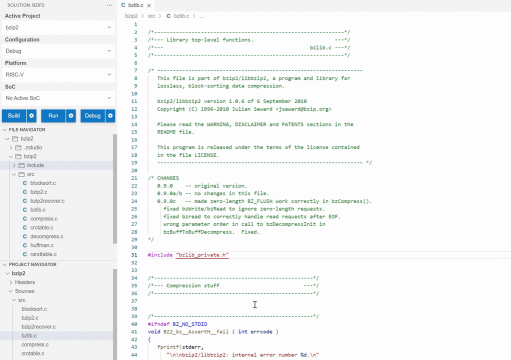
Task: Click the src breadcrumb segment
Action: pyautogui.click(x=151, y=16)
